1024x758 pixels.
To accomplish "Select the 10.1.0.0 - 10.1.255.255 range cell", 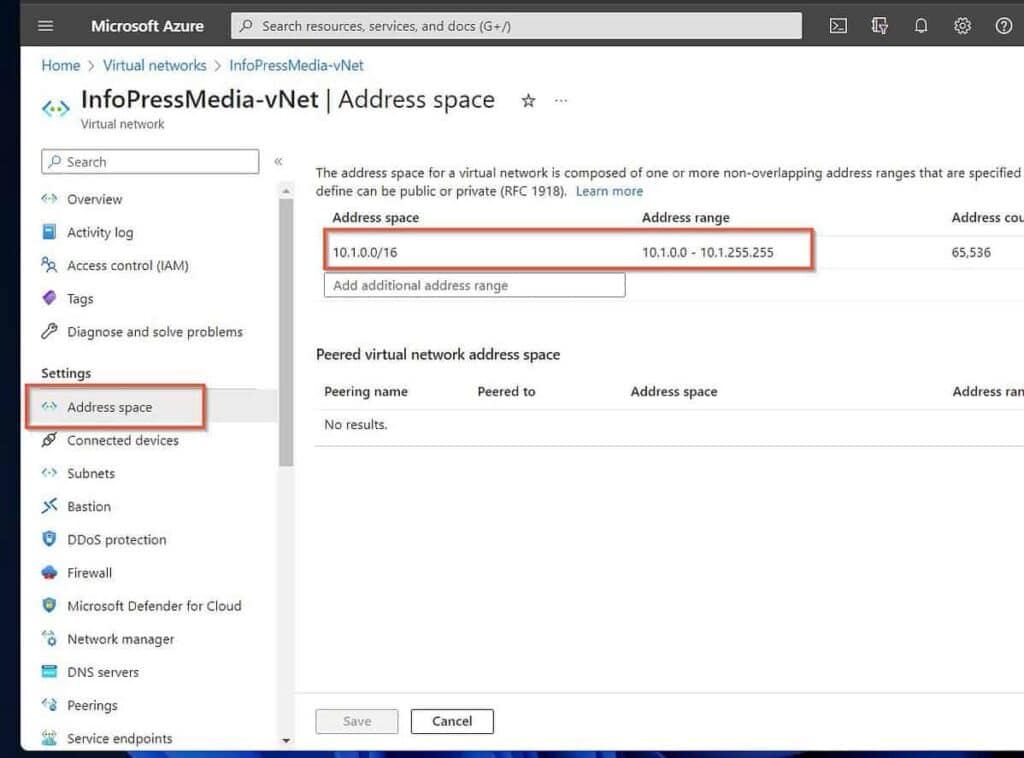I will pyautogui.click(x=707, y=252).
